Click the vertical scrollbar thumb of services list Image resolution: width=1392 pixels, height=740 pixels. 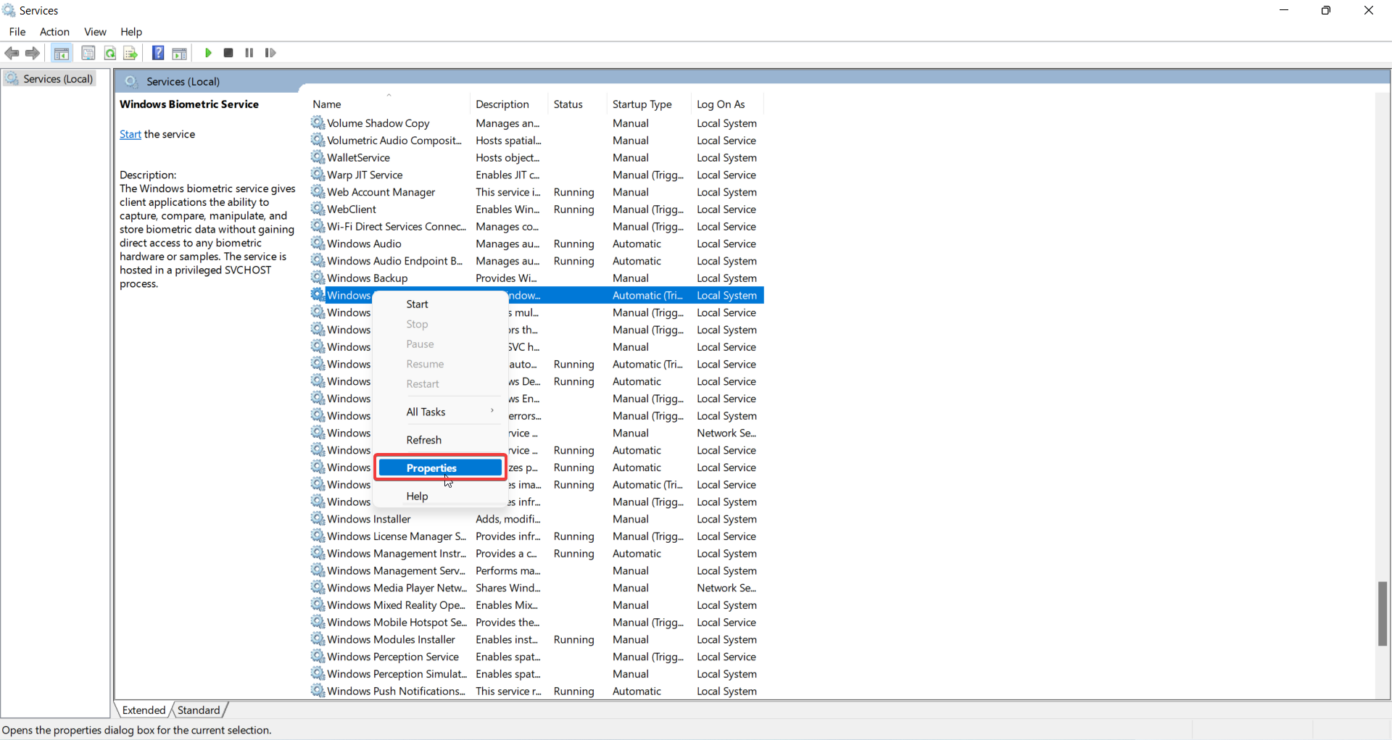coord(1383,612)
